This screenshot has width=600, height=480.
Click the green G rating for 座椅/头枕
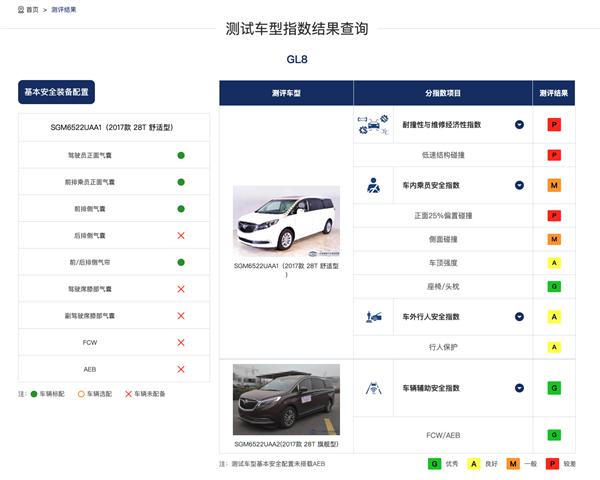(x=553, y=286)
